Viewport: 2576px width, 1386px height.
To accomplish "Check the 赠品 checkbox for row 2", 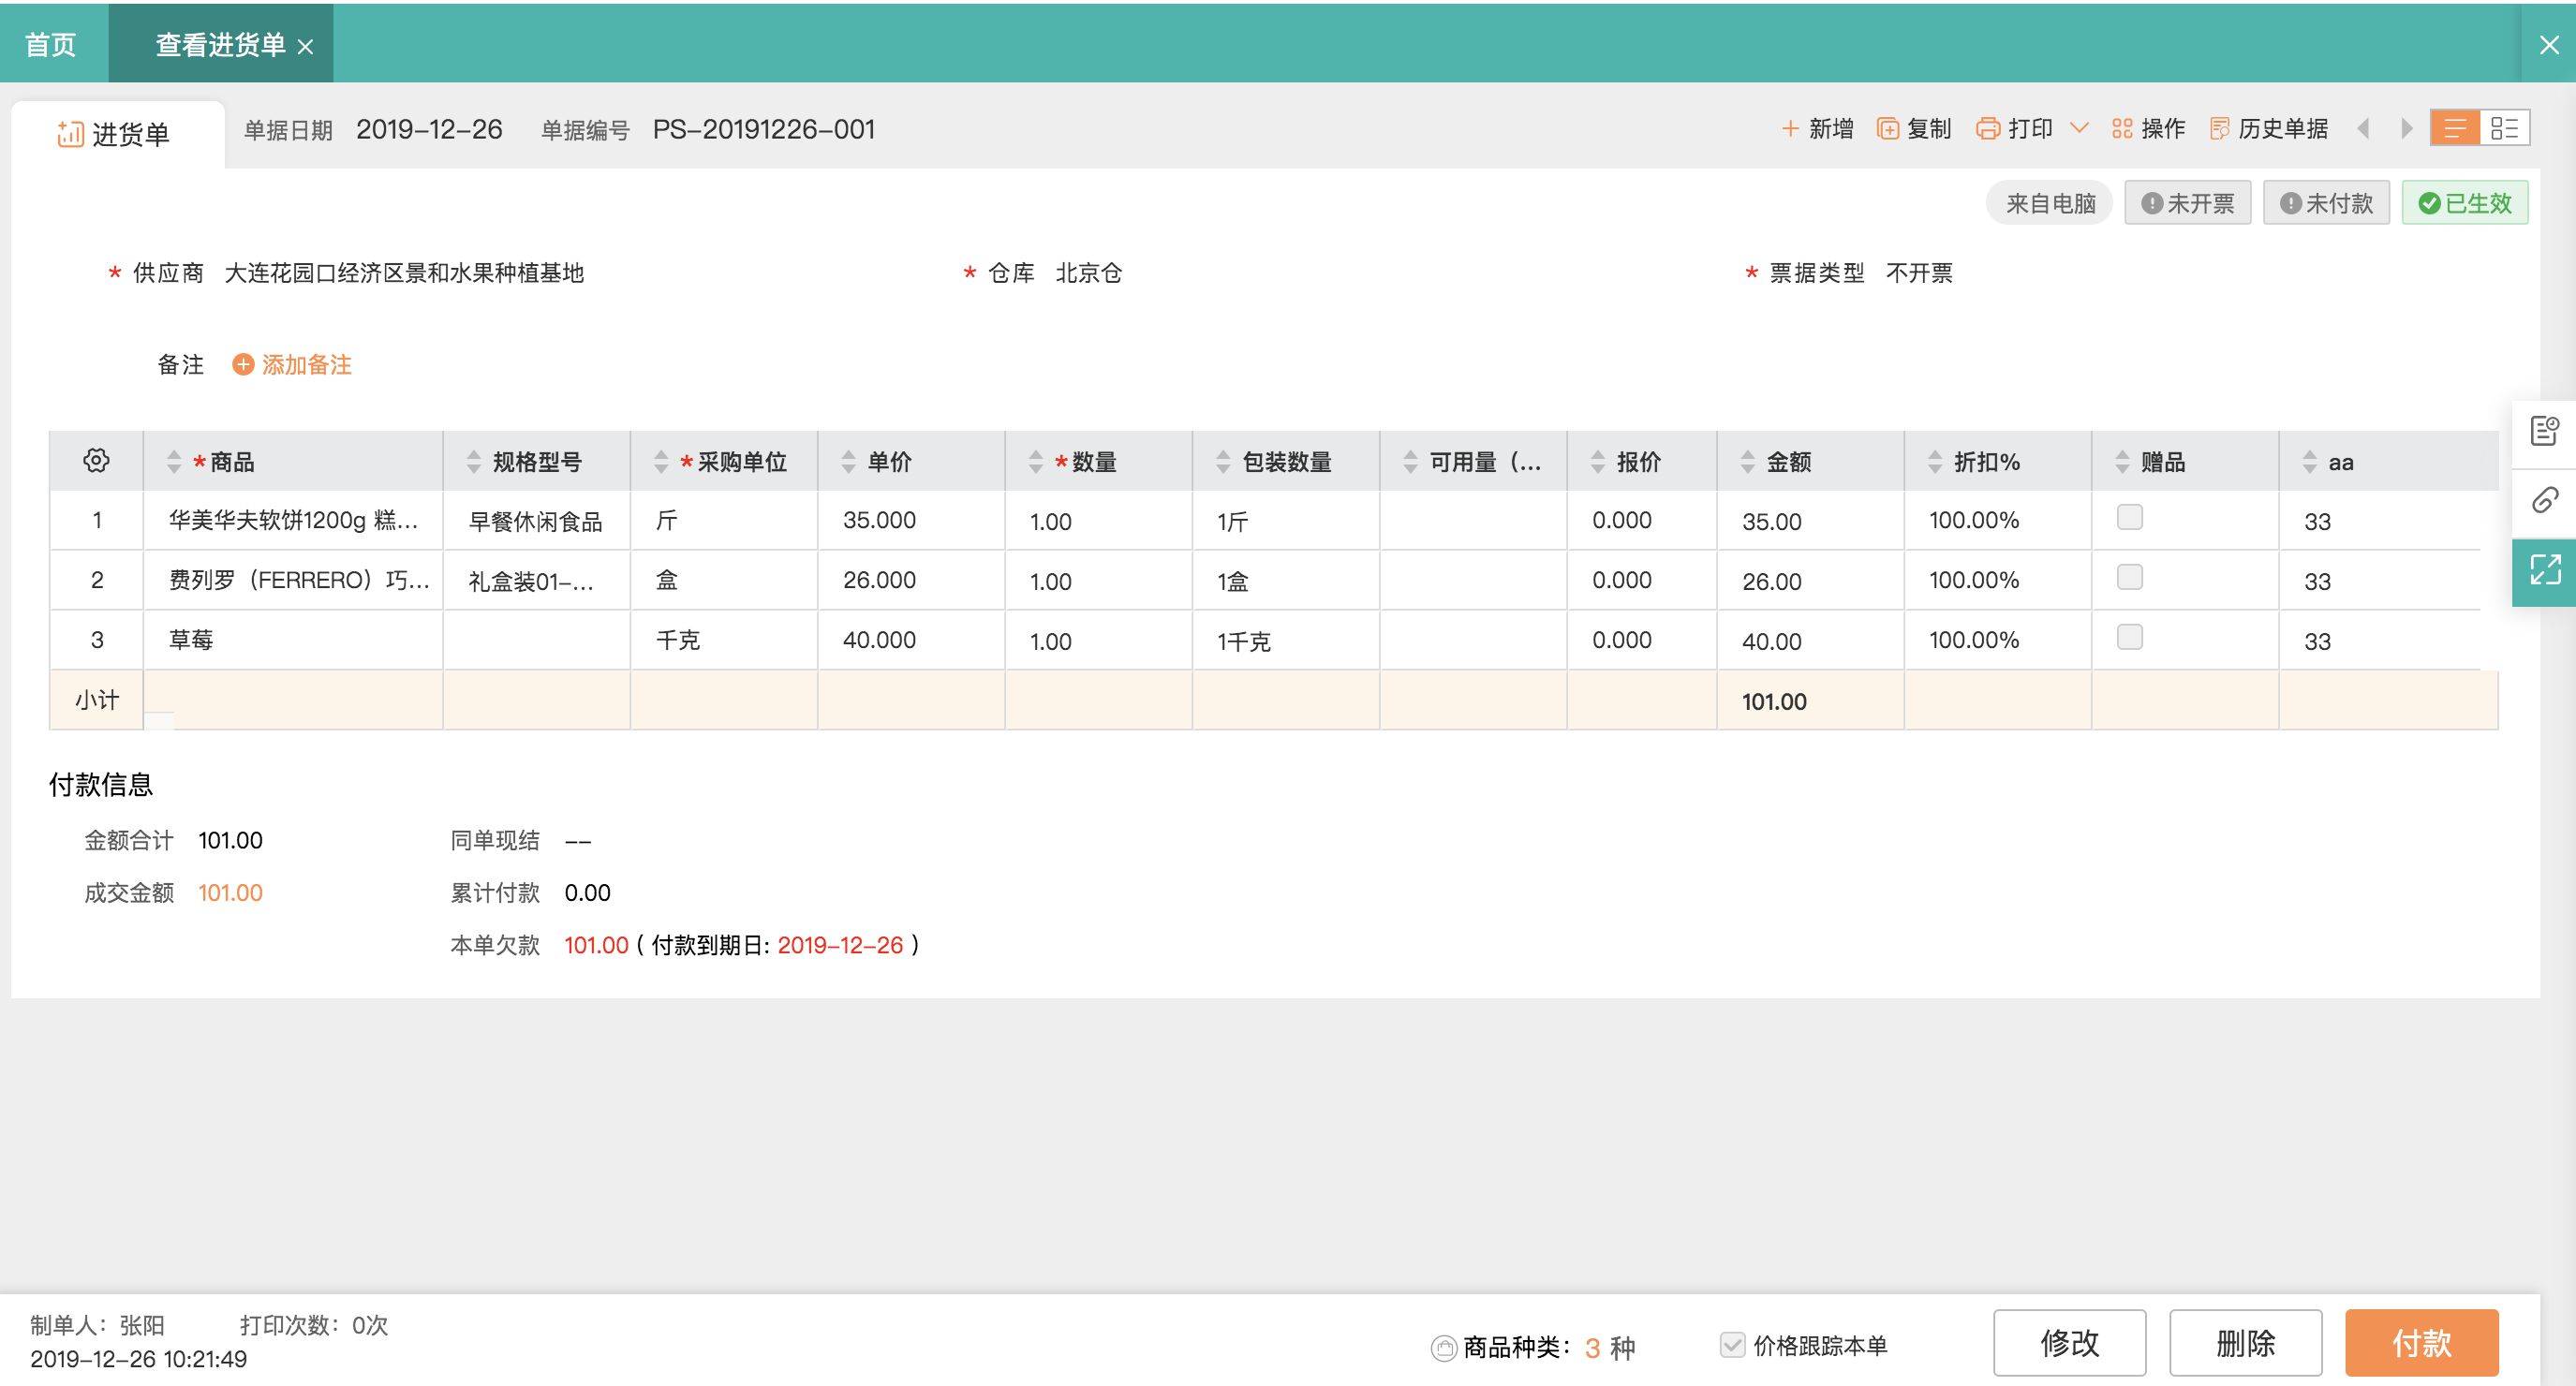I will pos(2130,579).
